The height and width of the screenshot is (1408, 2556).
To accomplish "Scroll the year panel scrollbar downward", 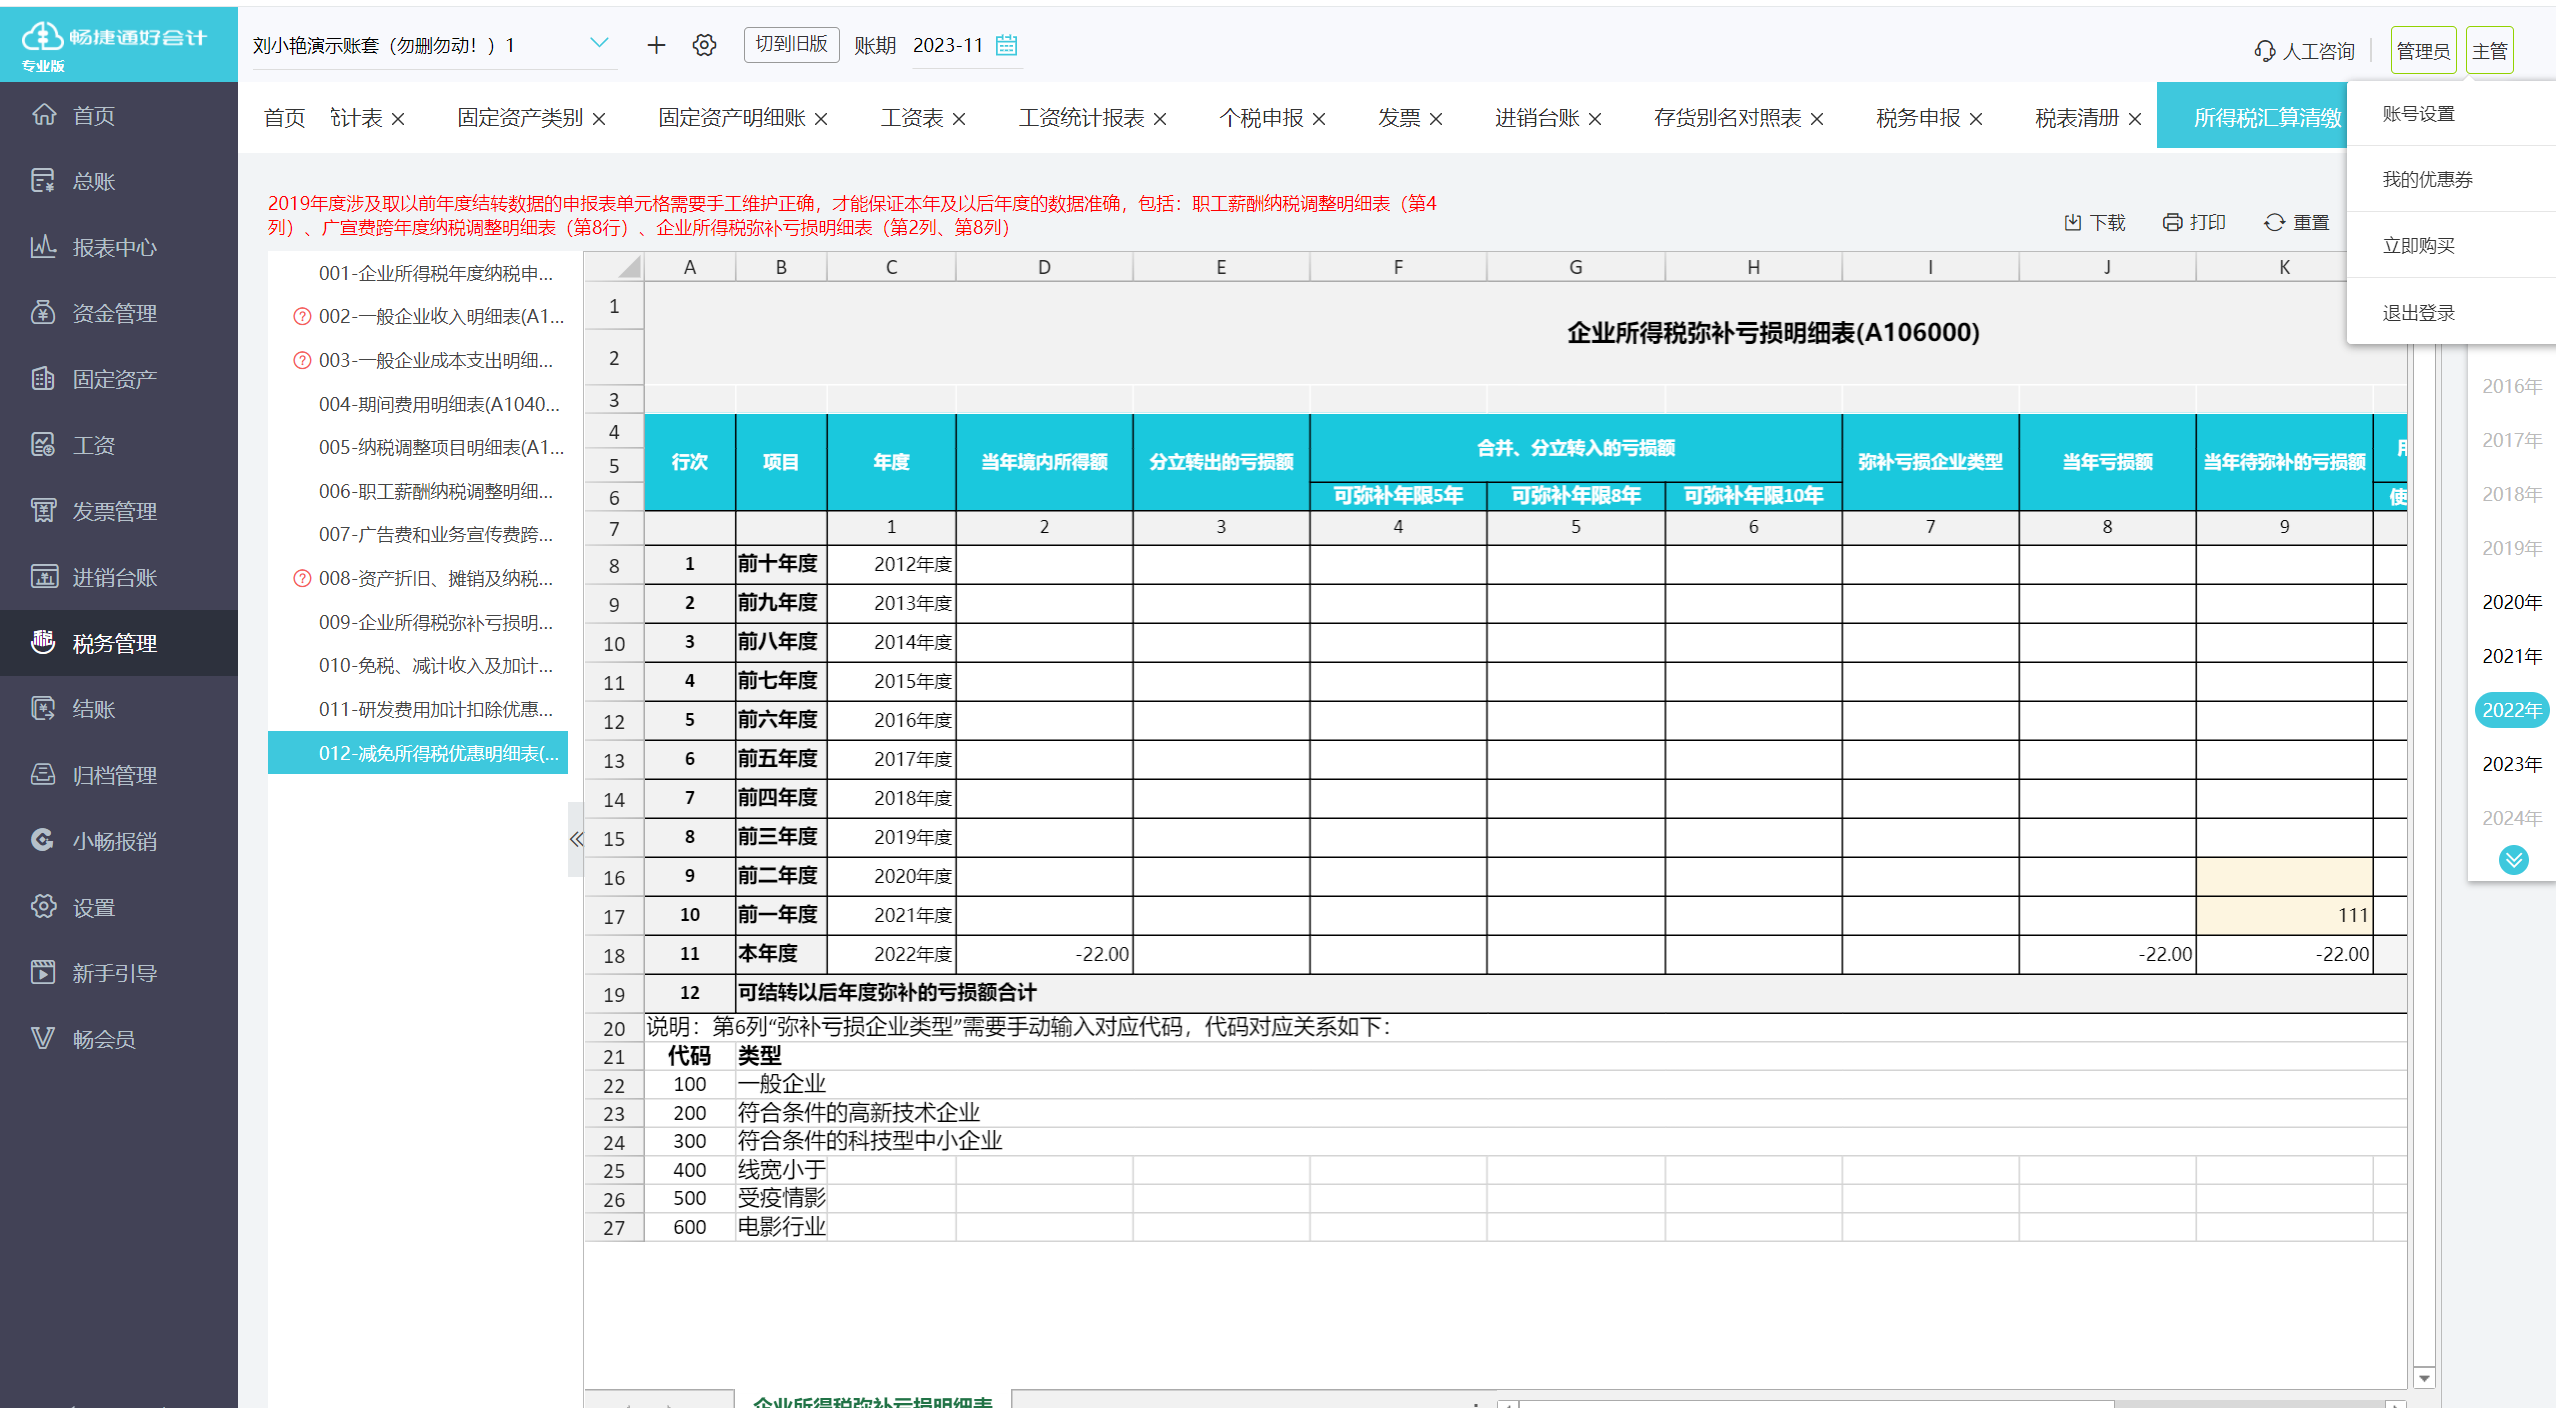I will click(x=2514, y=860).
